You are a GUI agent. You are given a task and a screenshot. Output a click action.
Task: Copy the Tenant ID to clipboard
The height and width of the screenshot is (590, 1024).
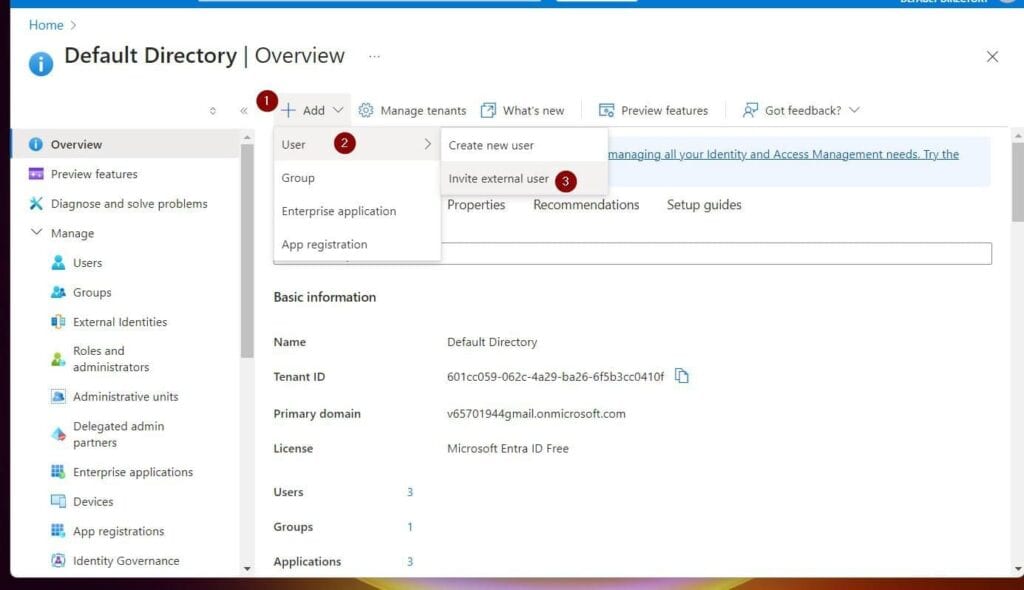681,376
